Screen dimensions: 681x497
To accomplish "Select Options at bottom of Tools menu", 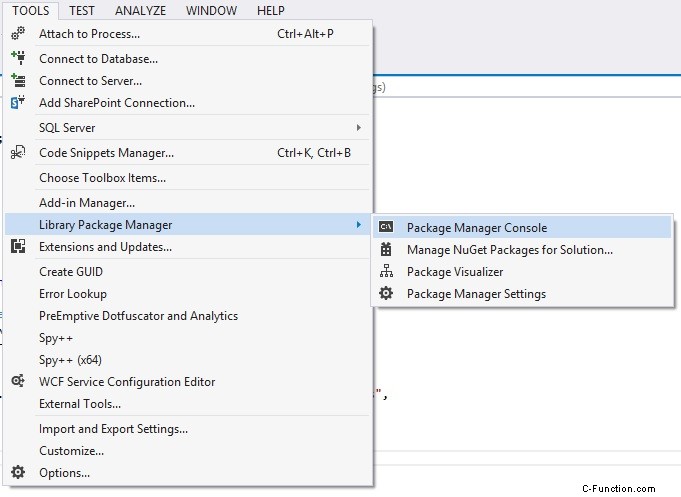I will pyautogui.click(x=64, y=473).
